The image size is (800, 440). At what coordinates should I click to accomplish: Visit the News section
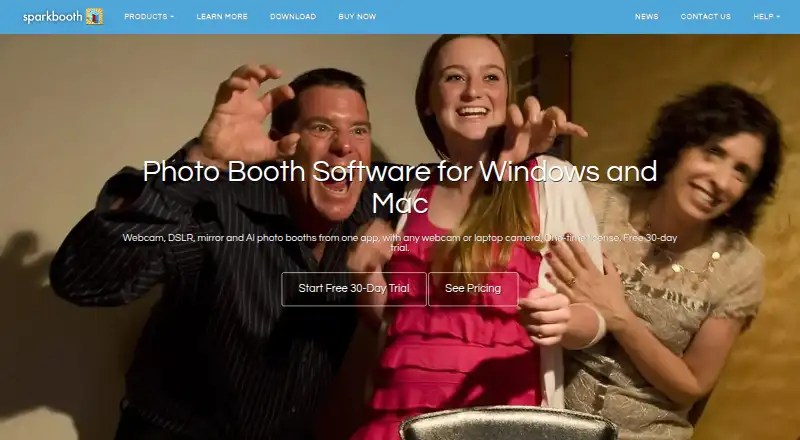click(x=646, y=16)
